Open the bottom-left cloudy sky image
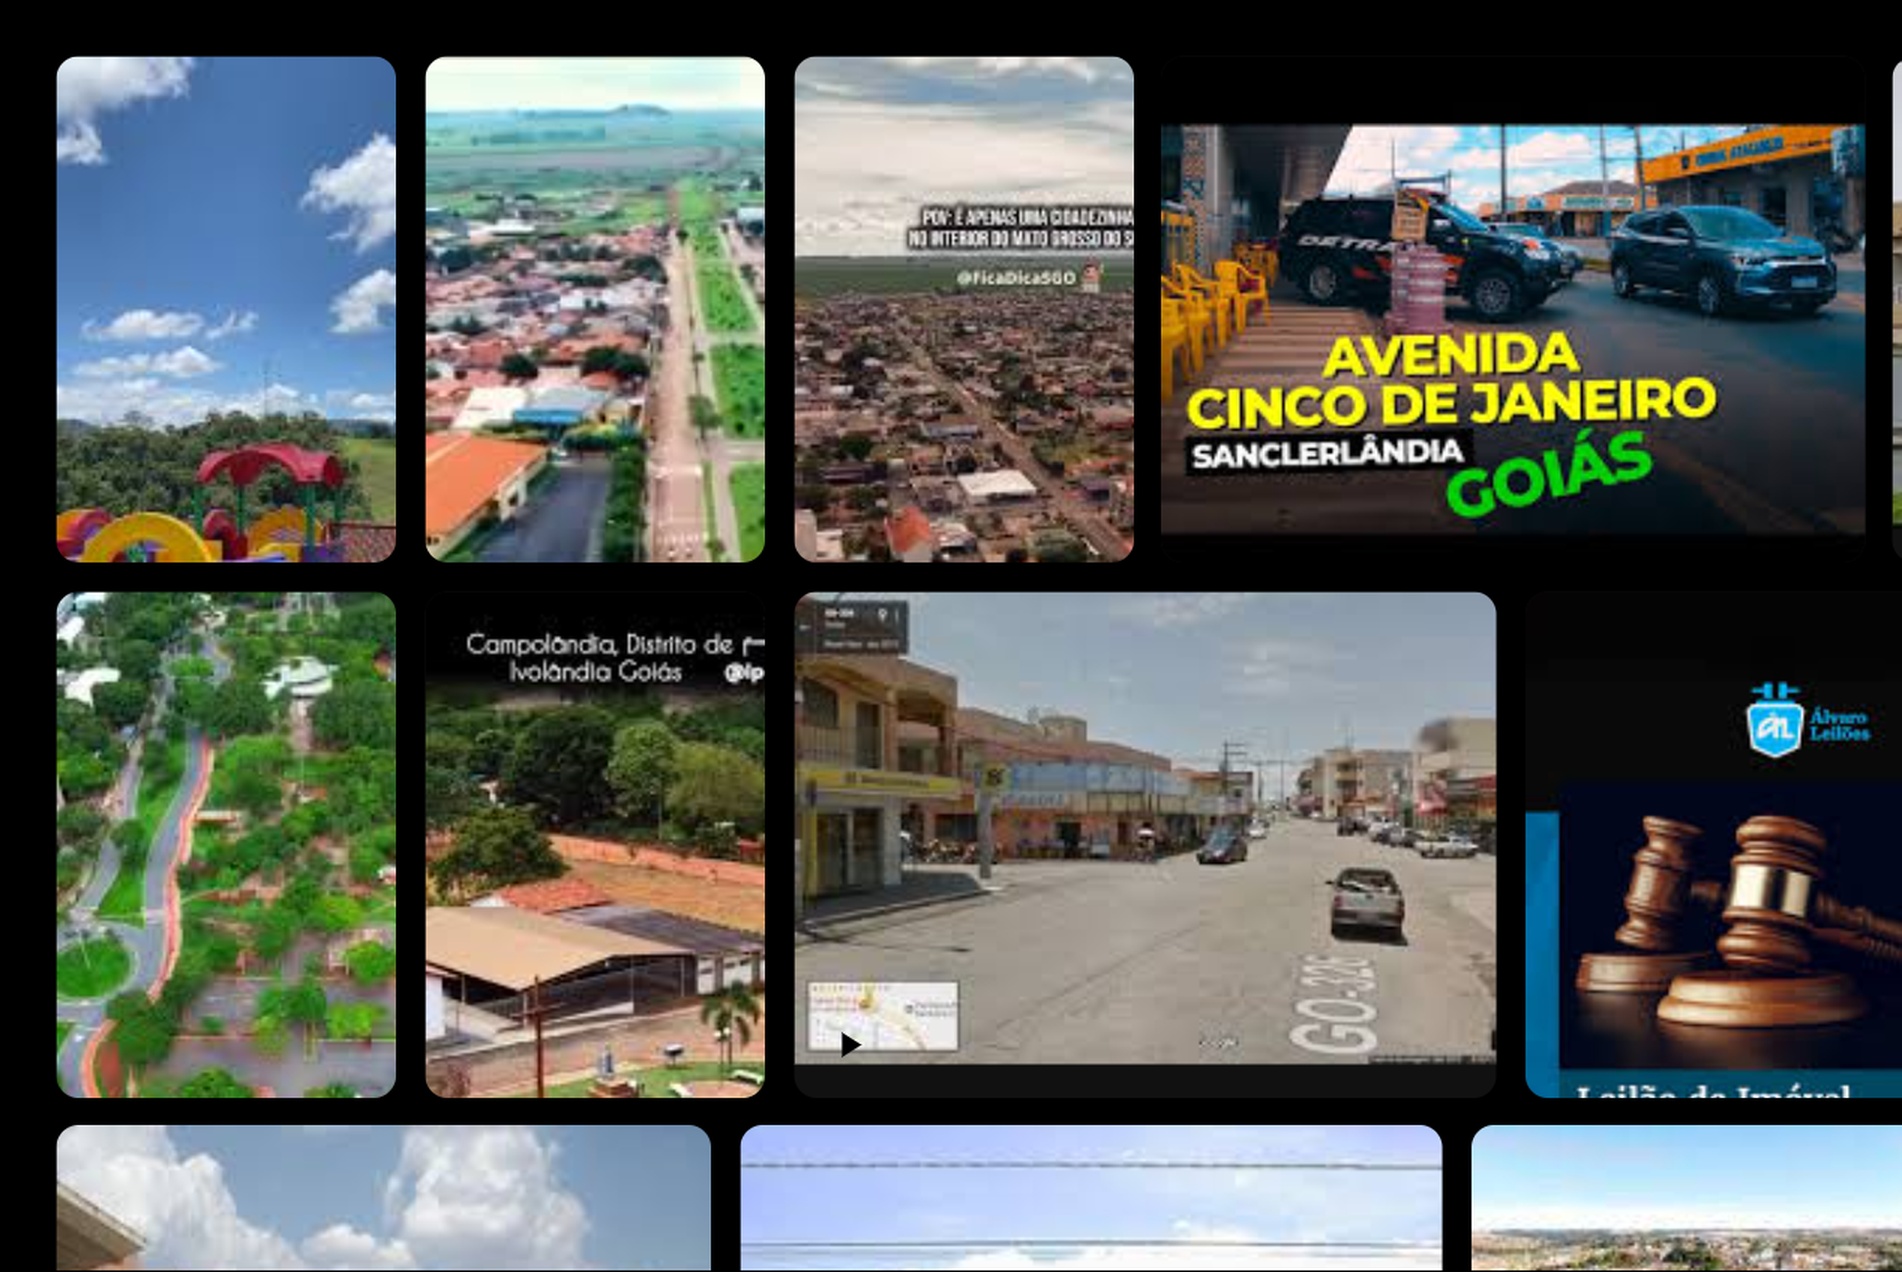 click(x=383, y=1198)
